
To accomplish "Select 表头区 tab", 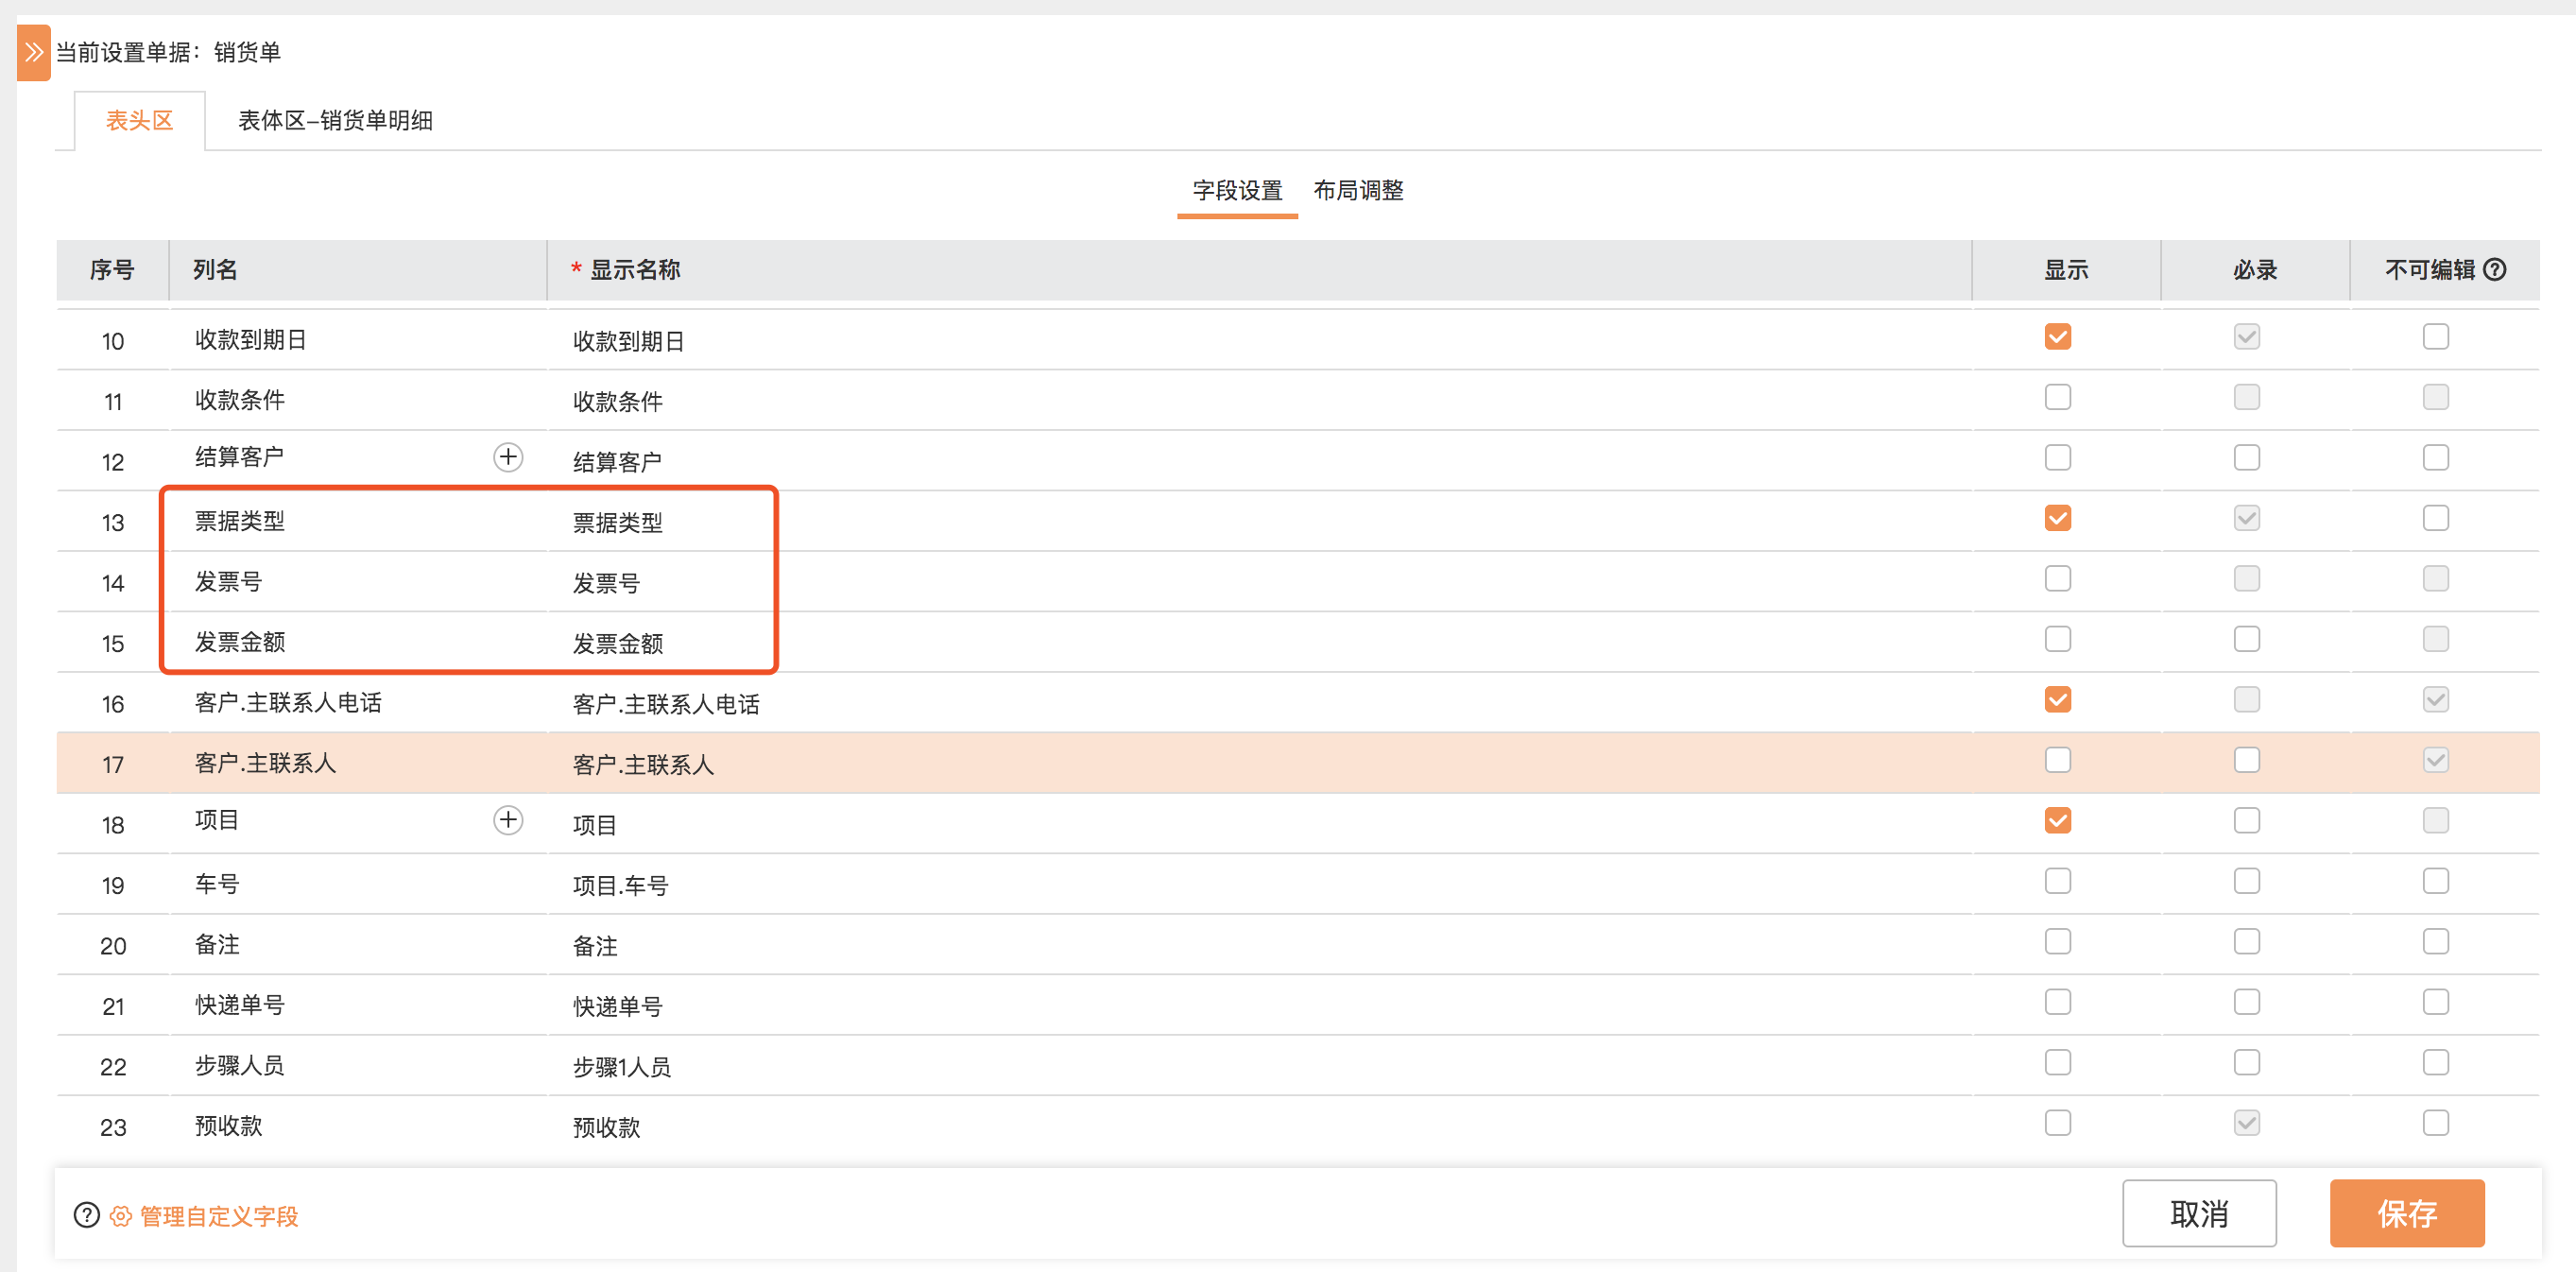I will pyautogui.click(x=140, y=118).
